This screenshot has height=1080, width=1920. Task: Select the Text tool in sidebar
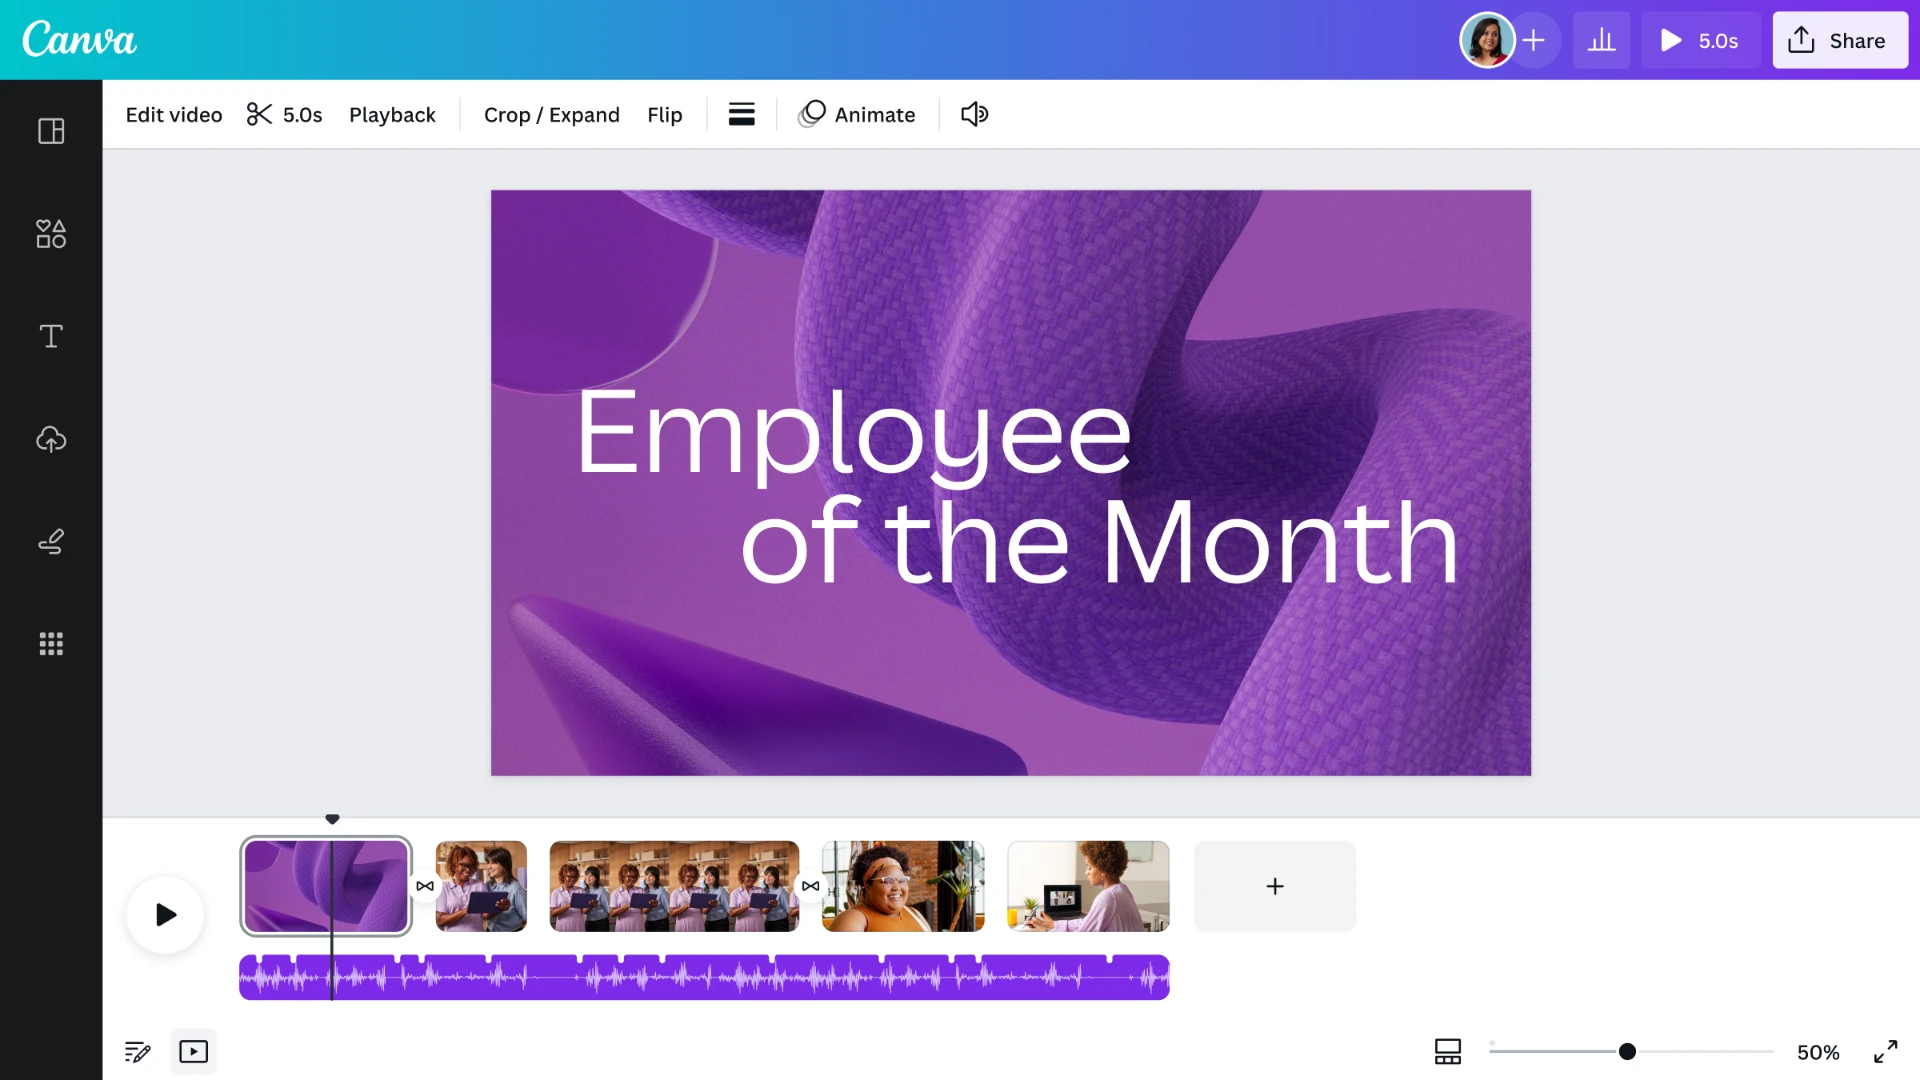point(51,336)
